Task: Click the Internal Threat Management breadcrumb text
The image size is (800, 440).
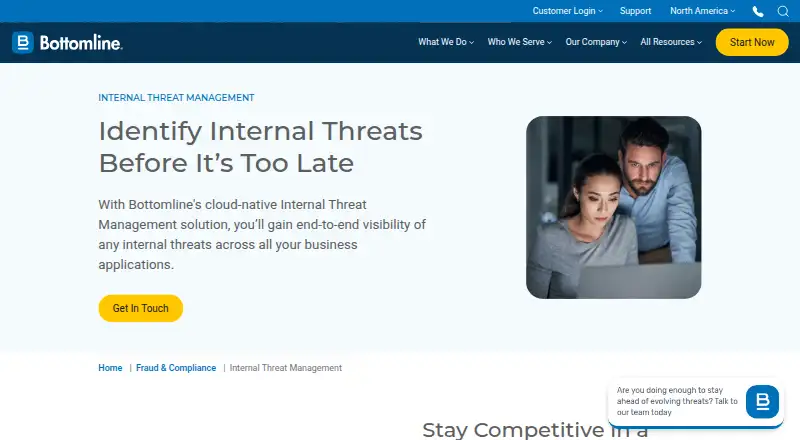Action: tap(286, 368)
